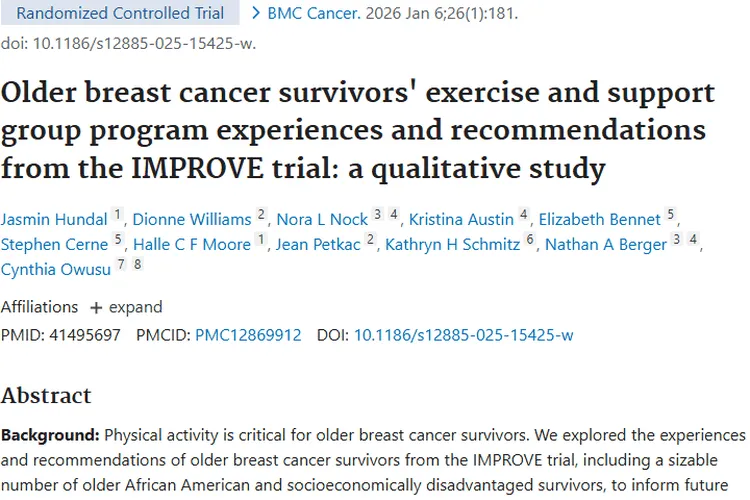
Task: Open the PMC12869912 full-text link
Action: [x=248, y=335]
